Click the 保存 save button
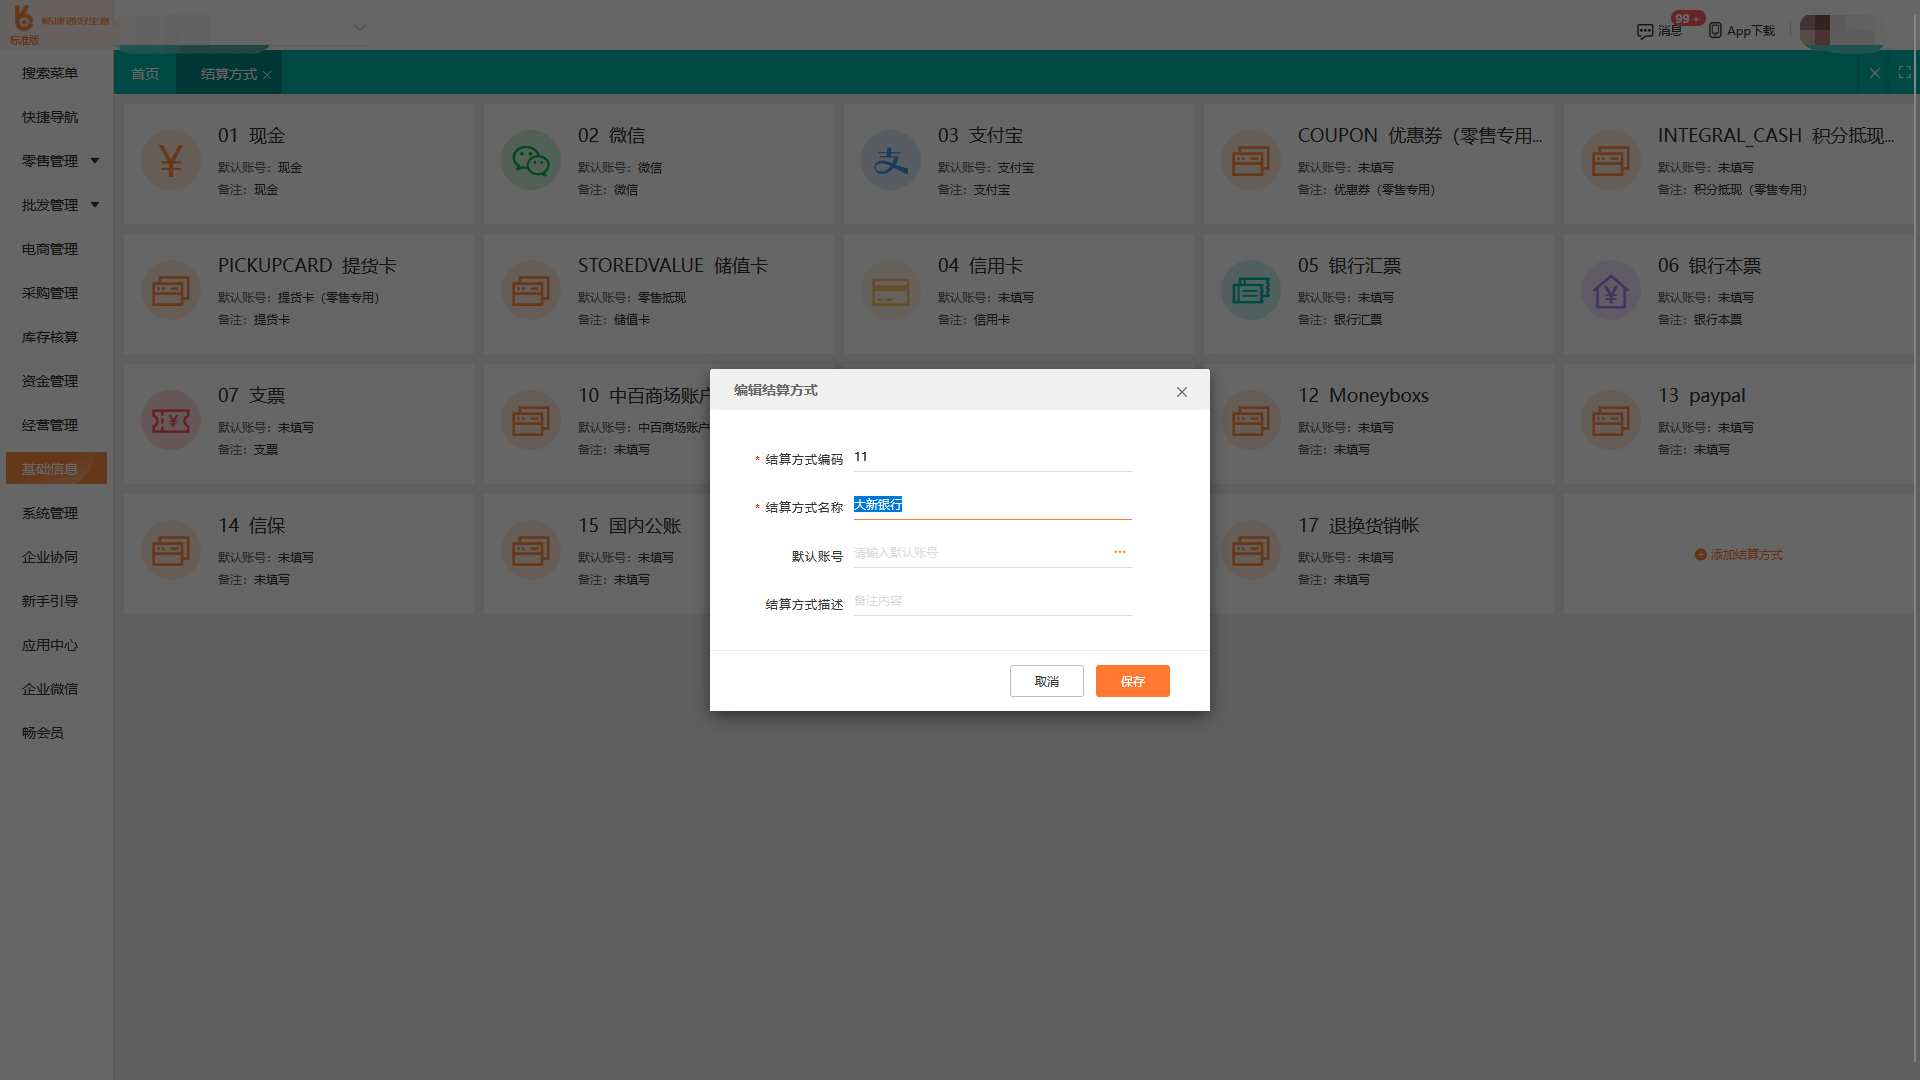The height and width of the screenshot is (1080, 1920). click(x=1131, y=682)
